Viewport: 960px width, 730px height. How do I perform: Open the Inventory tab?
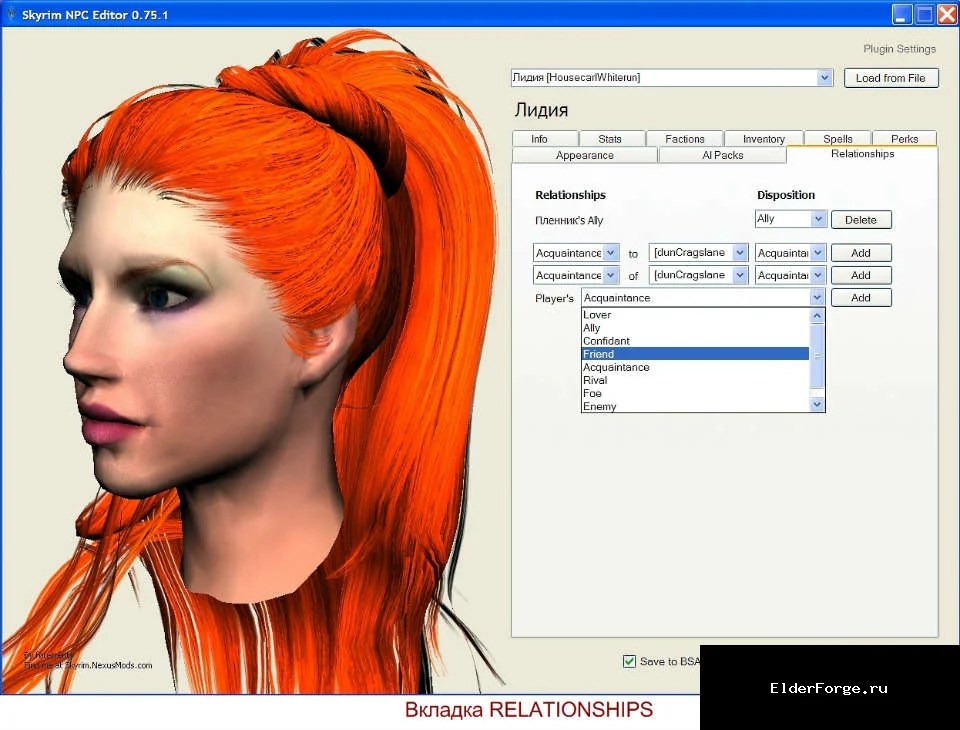point(763,139)
